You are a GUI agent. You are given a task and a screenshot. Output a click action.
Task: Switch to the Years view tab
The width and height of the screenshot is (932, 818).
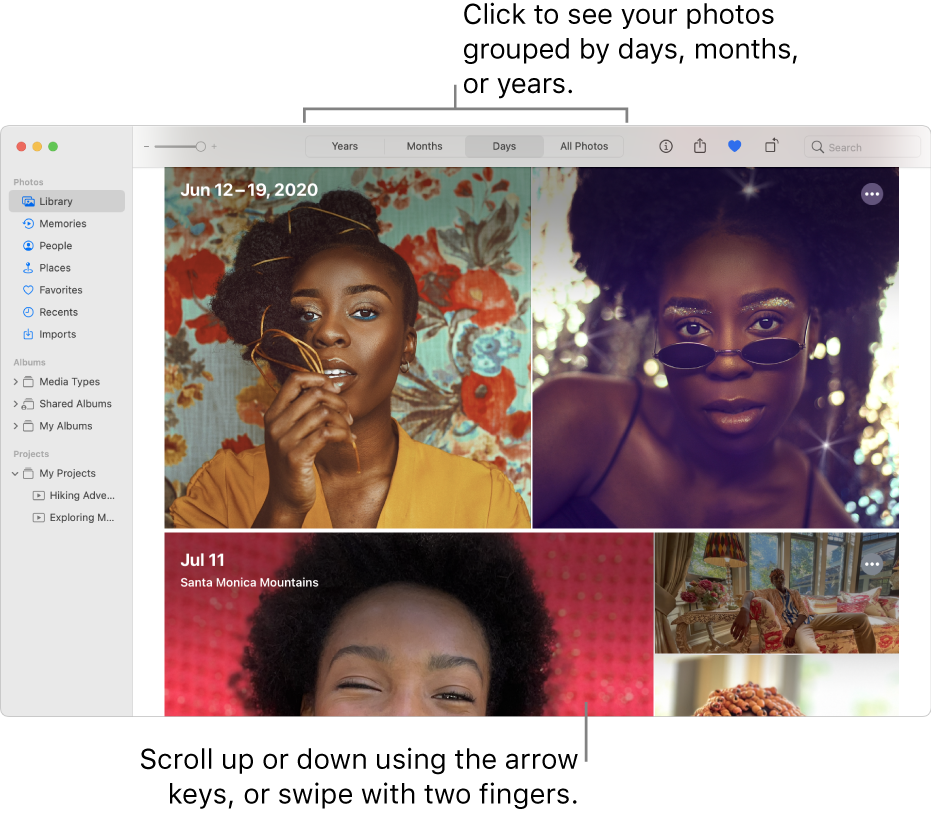coord(345,146)
